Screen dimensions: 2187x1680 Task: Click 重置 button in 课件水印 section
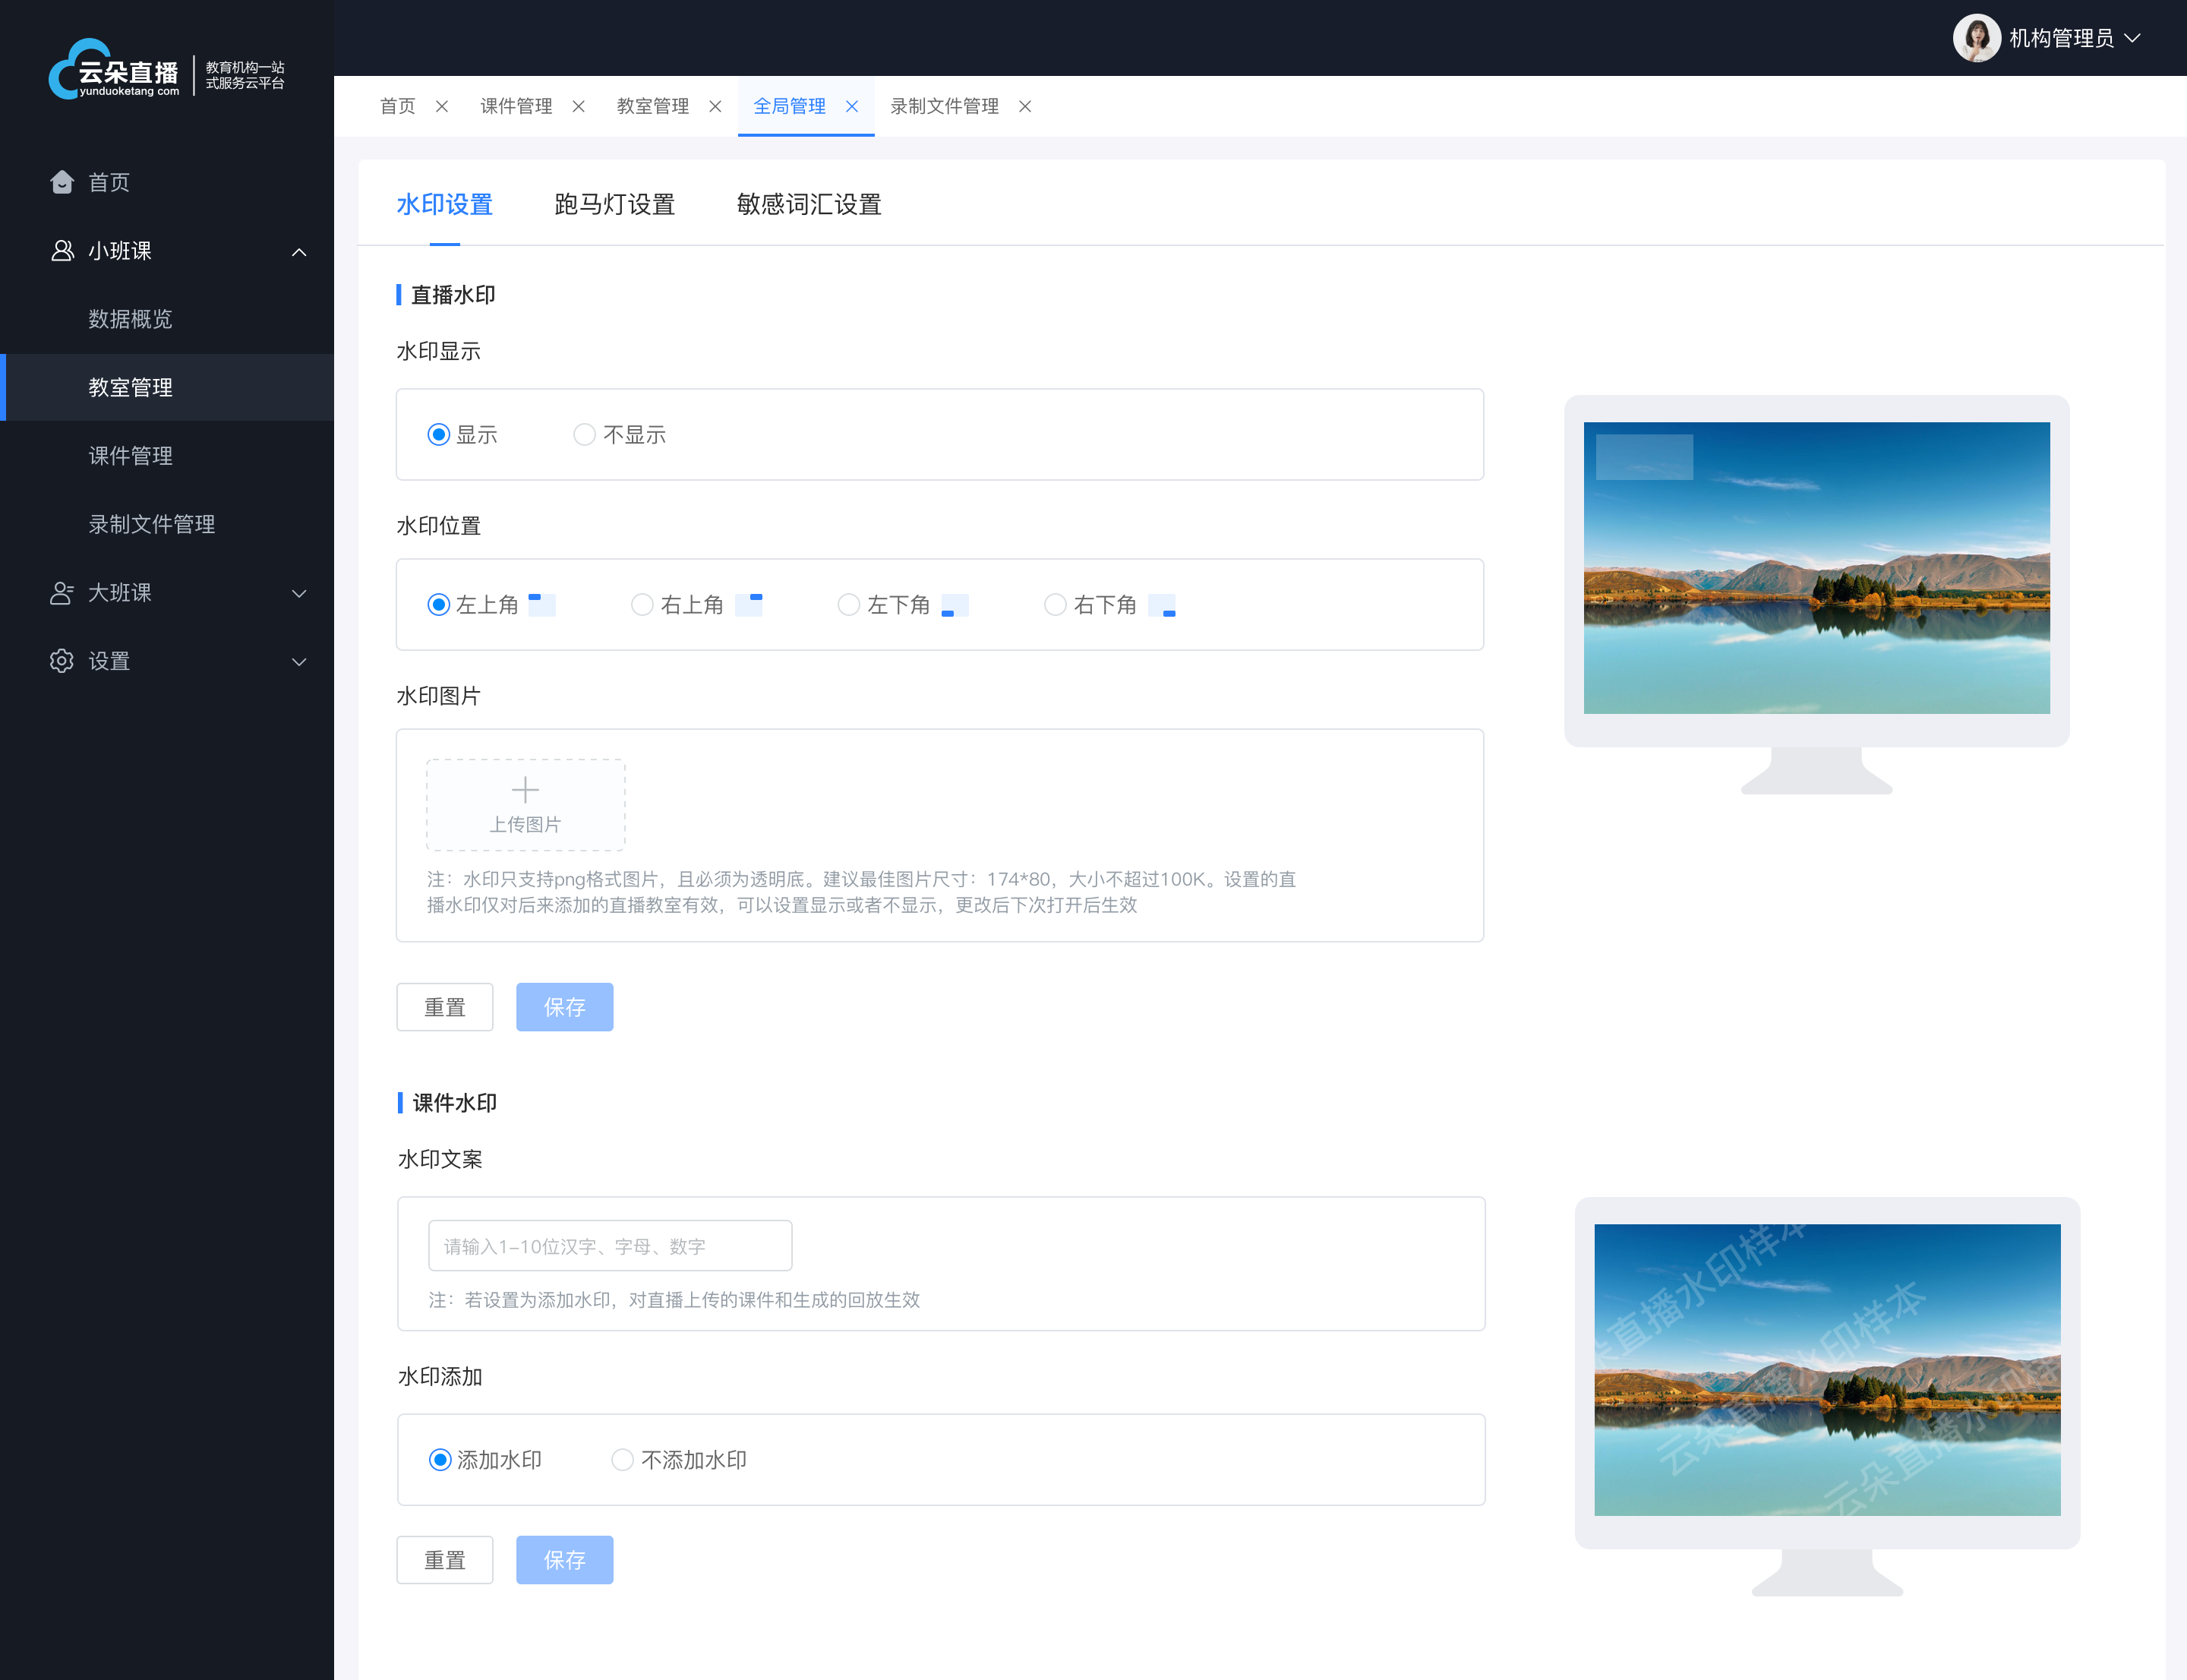[x=447, y=1560]
